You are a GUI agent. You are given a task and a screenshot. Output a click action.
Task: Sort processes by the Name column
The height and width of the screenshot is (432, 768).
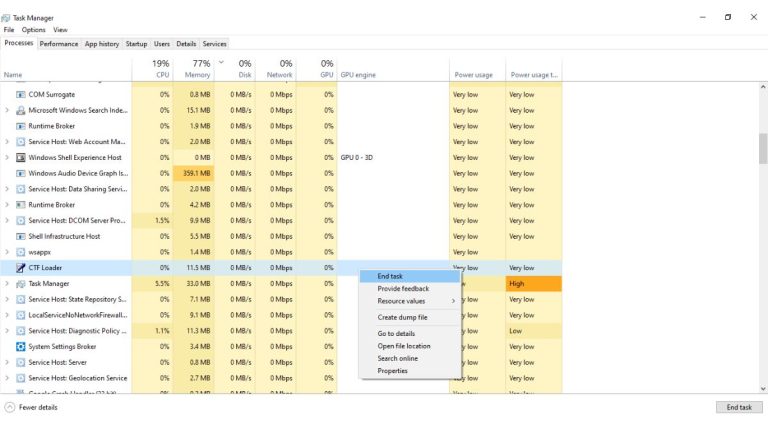66,69
